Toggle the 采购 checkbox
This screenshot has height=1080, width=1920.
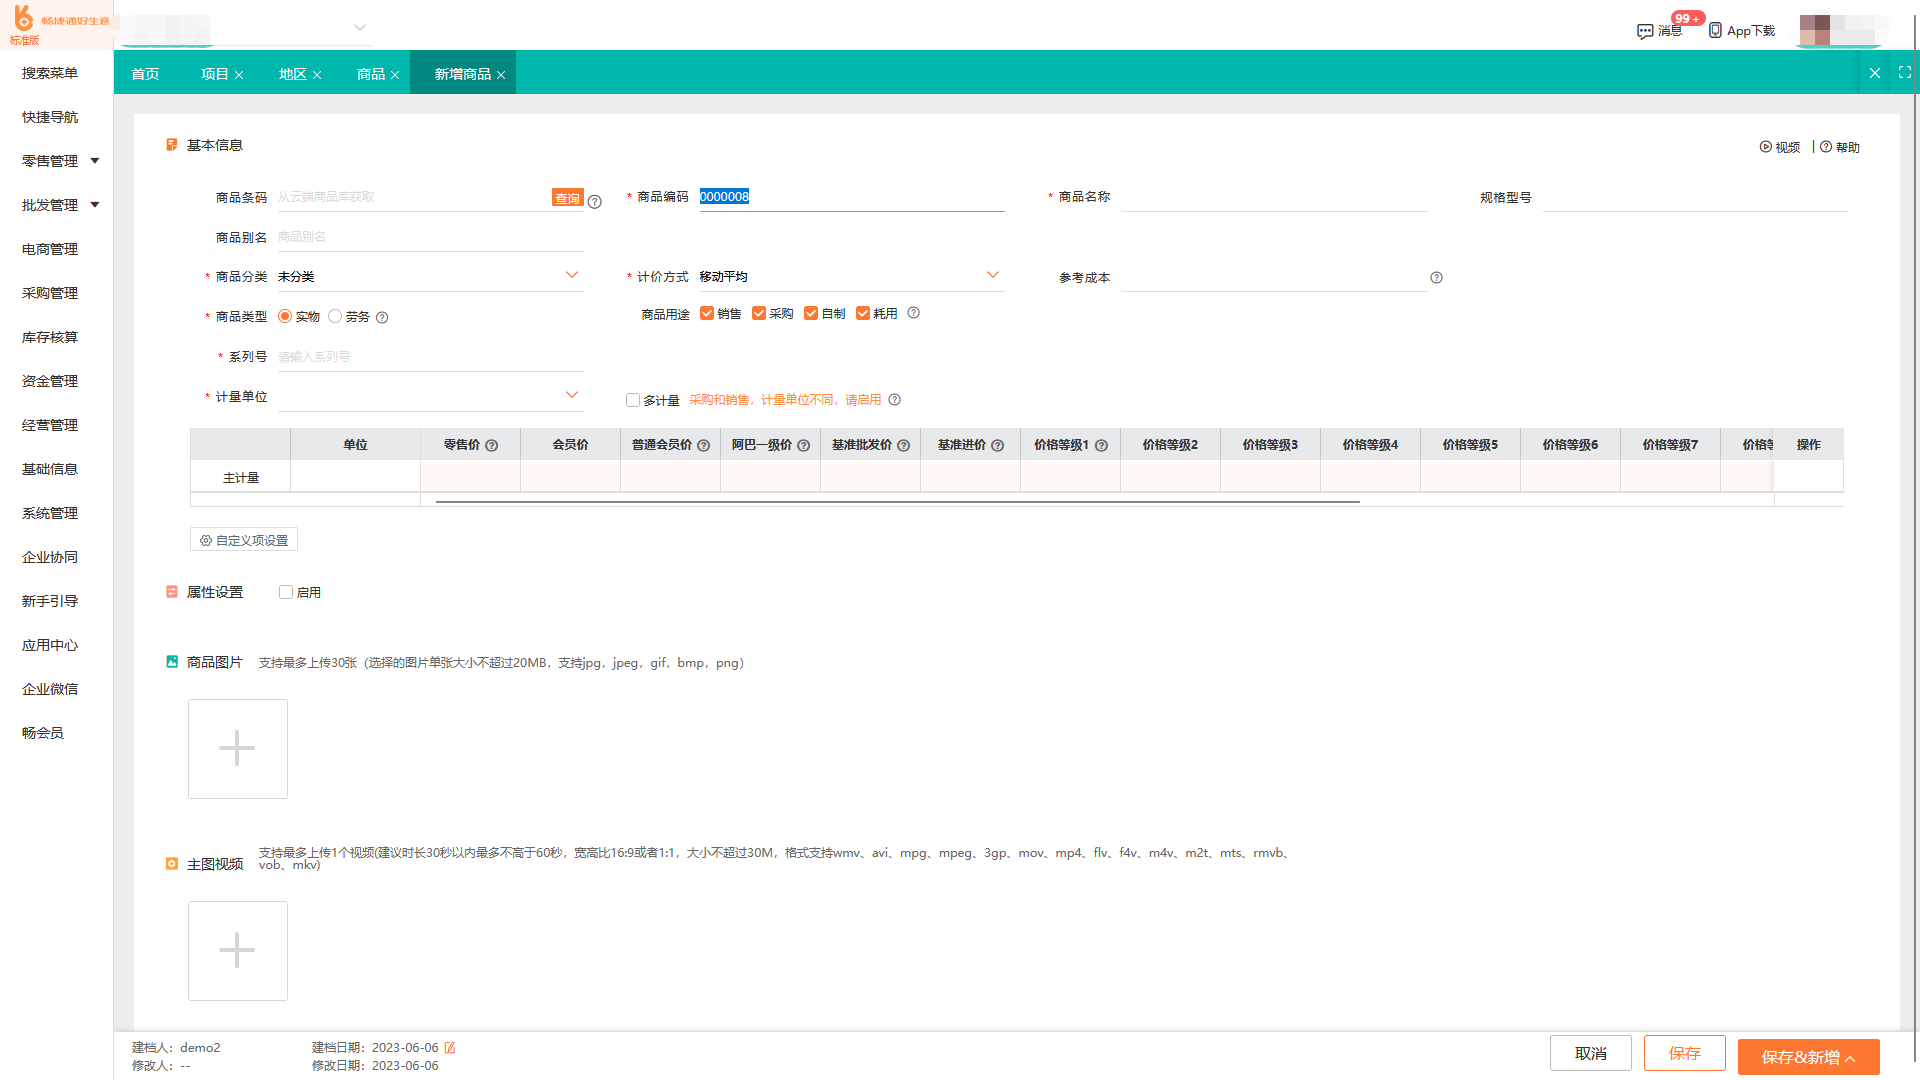point(760,313)
